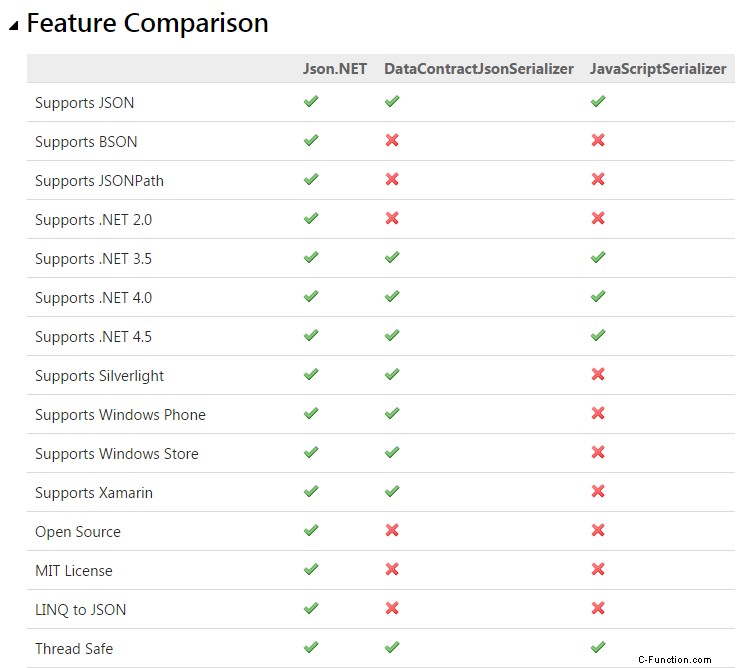Collapse the Feature Comparison section triangle

click(x=13, y=26)
